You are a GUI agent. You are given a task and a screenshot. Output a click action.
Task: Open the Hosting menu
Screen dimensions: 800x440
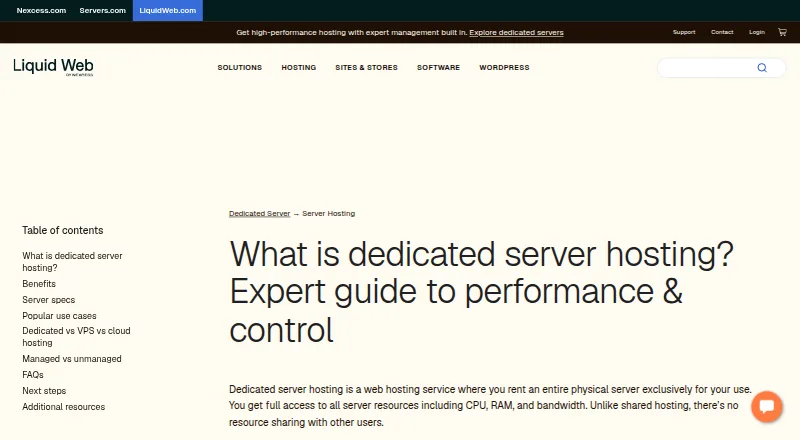coord(299,67)
